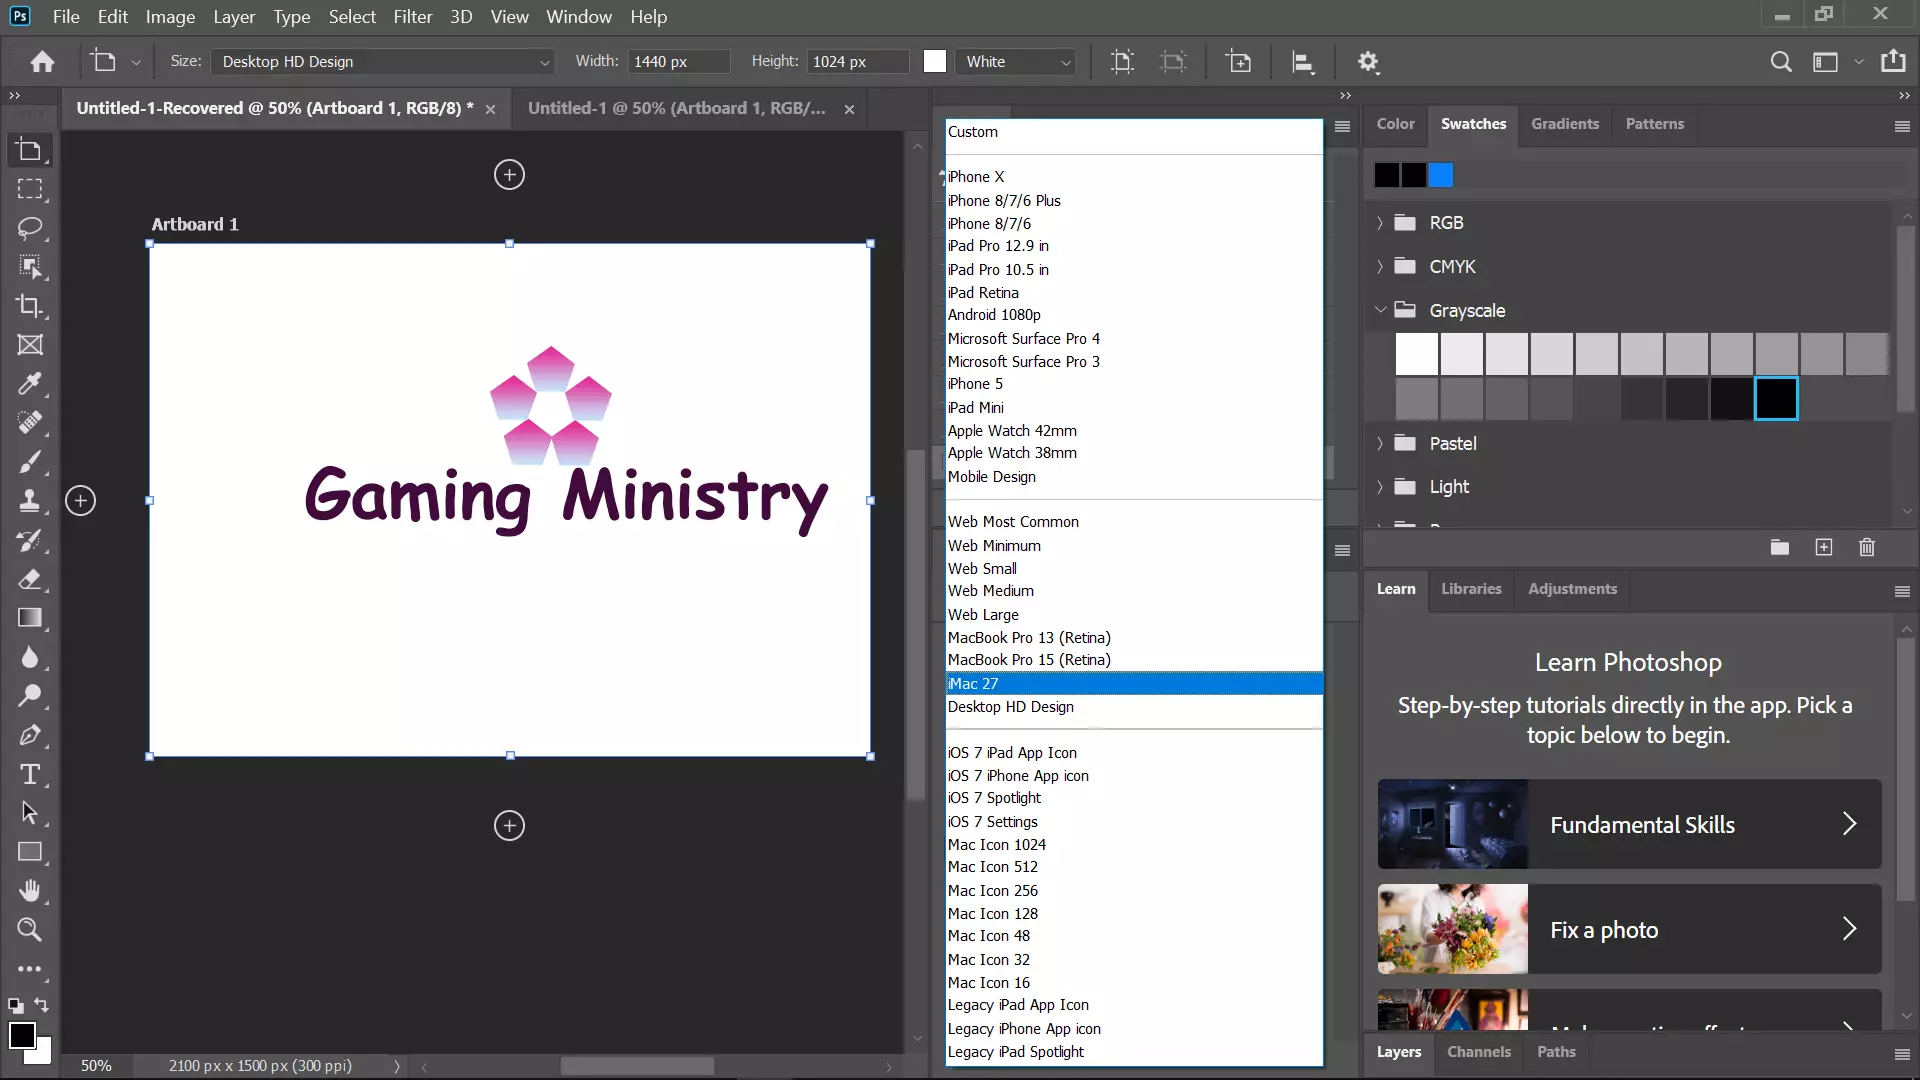Screen dimensions: 1920x1080
Task: Select the Brush tool
Action: pos(30,460)
